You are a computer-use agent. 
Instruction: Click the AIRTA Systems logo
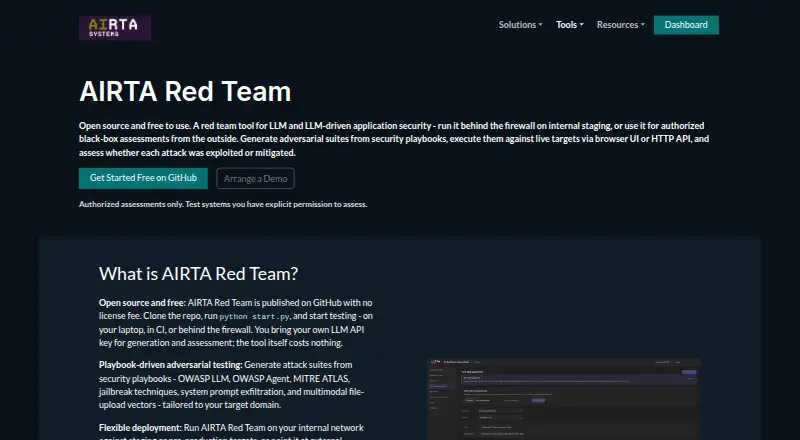115,28
